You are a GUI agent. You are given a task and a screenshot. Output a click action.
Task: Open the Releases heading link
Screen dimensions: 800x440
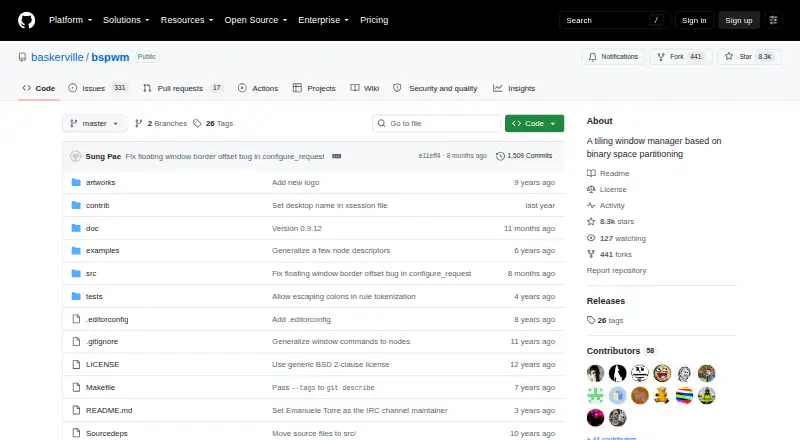pos(606,301)
